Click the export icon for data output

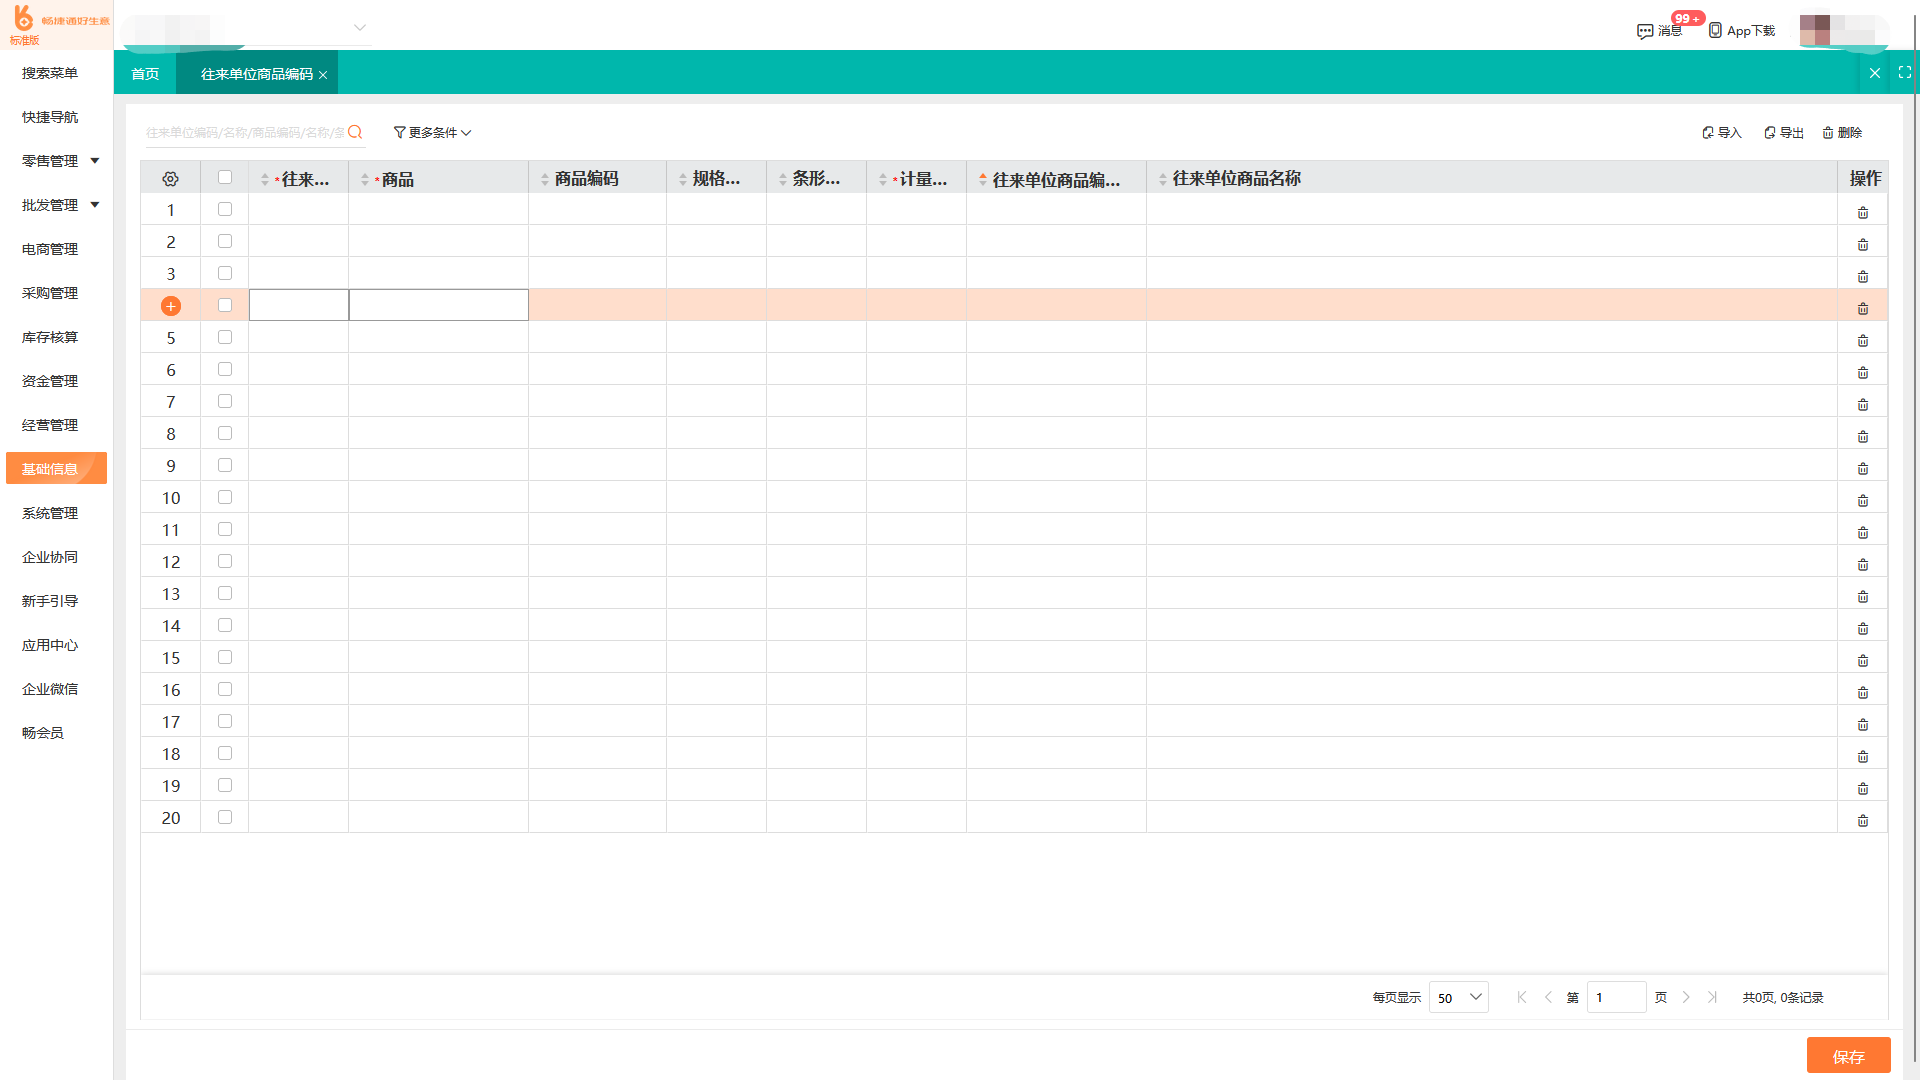point(1785,132)
